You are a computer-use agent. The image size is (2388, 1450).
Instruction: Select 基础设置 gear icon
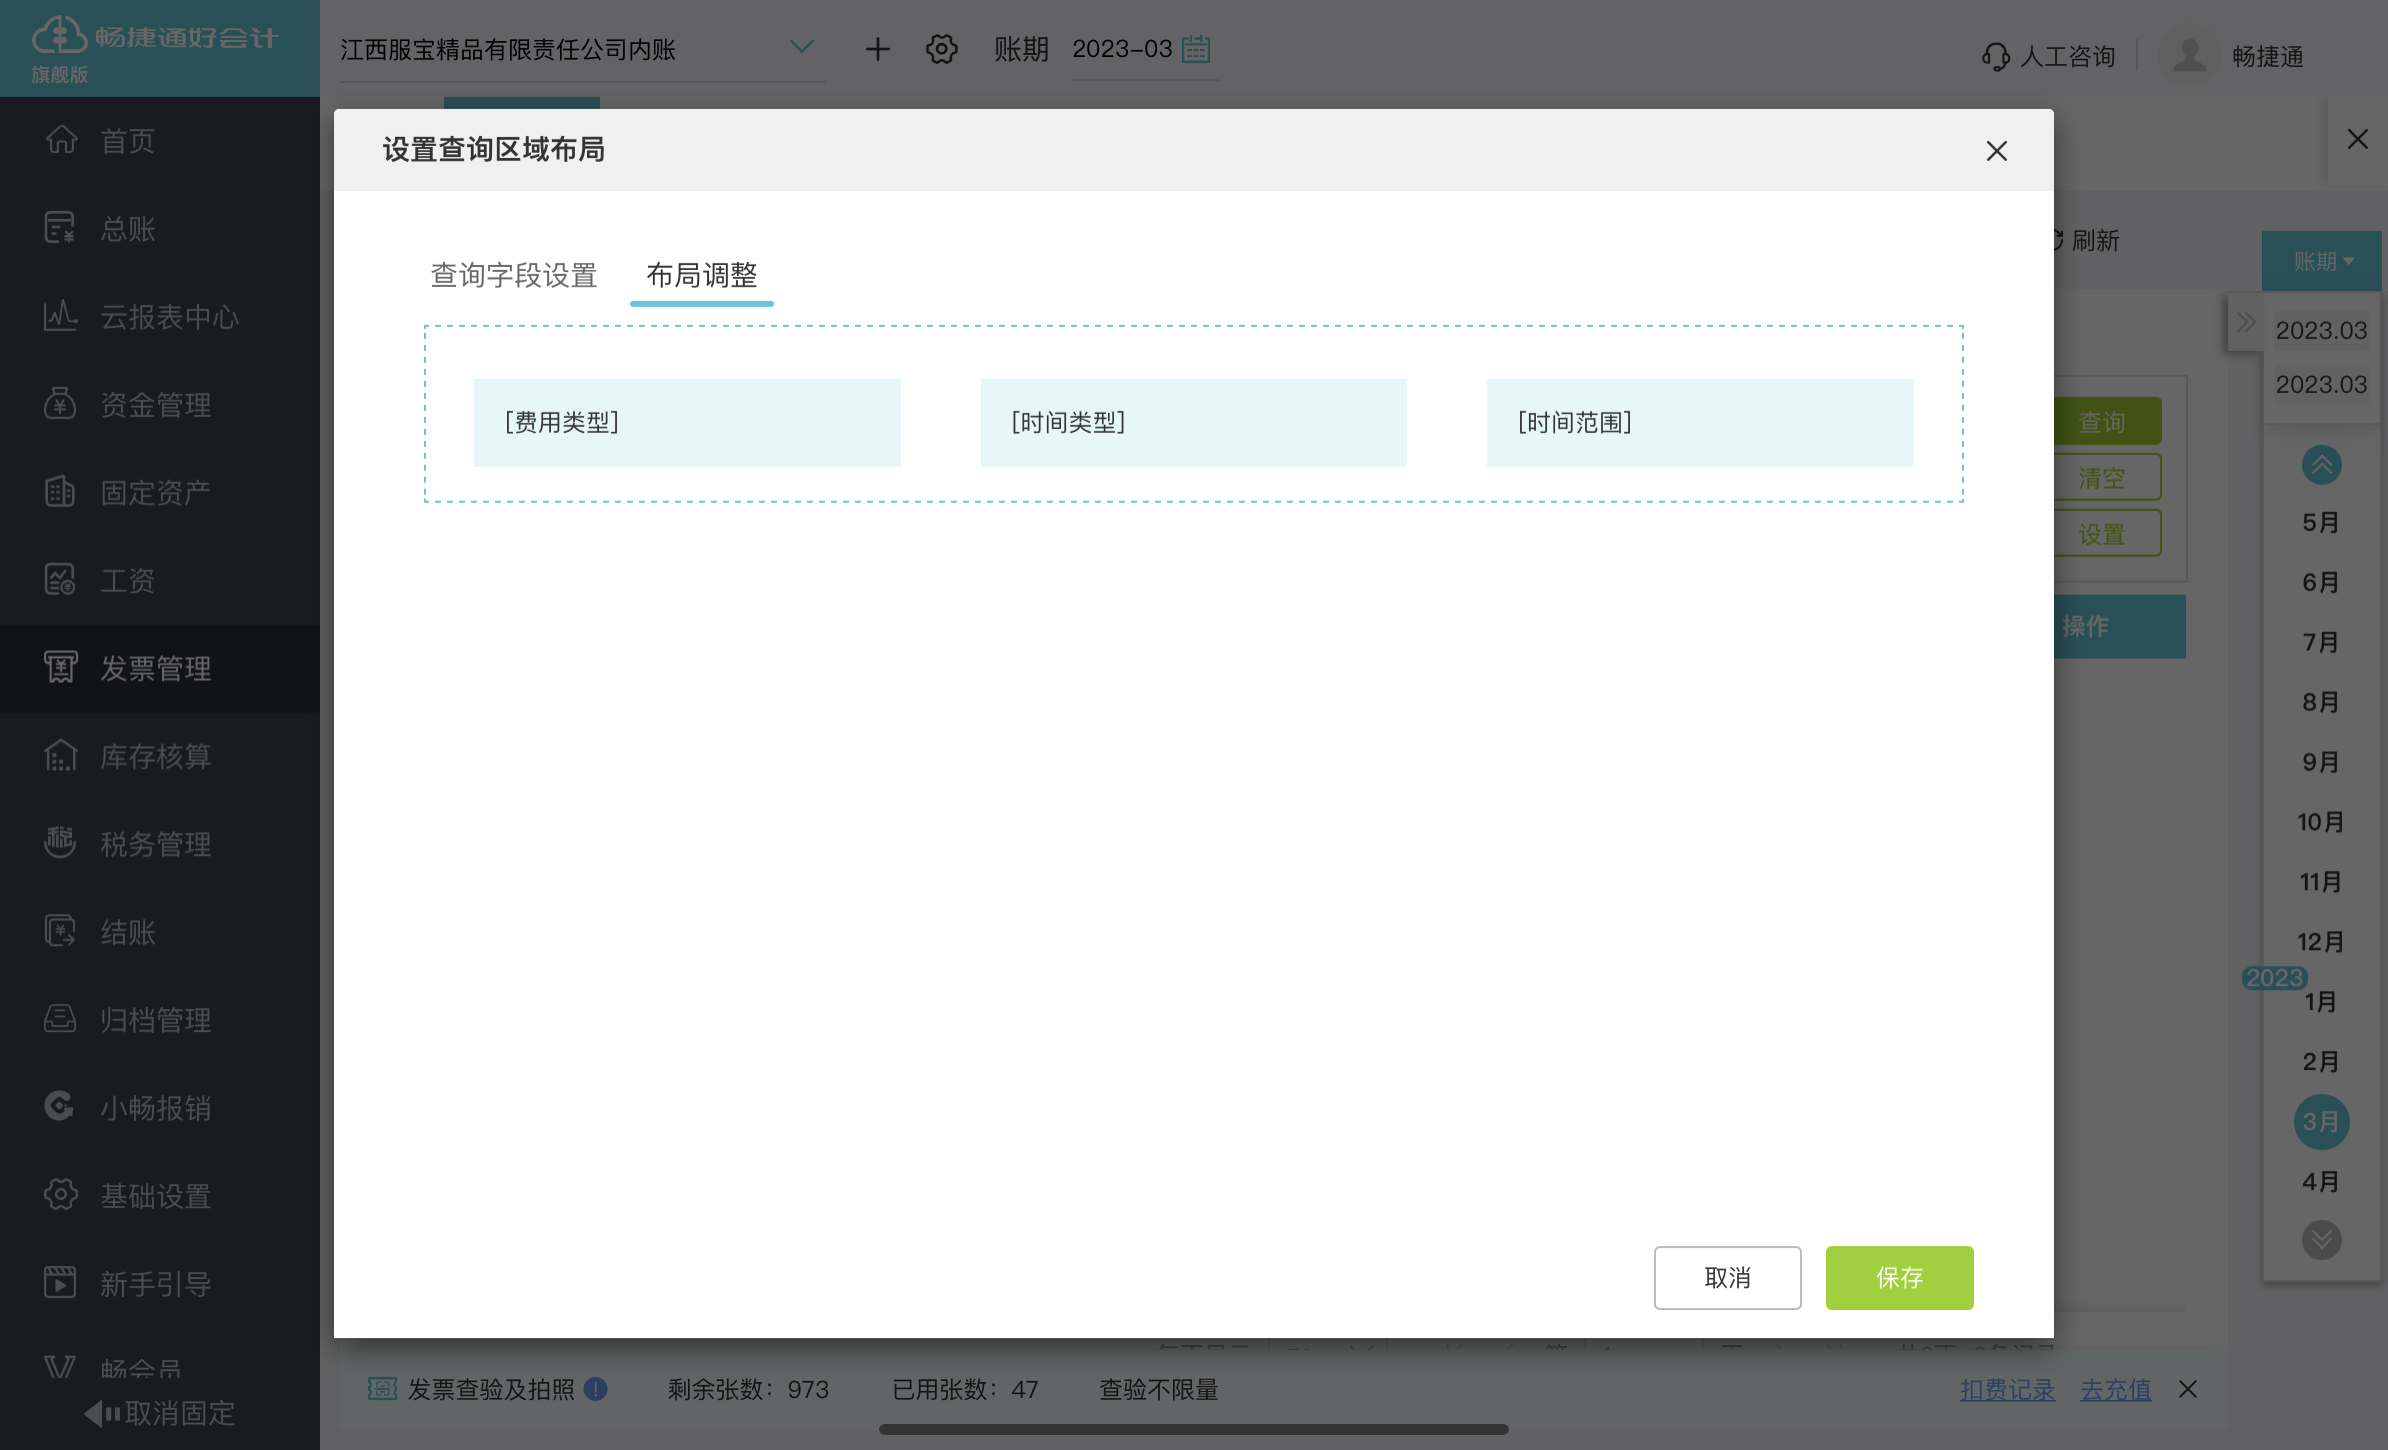(60, 1194)
